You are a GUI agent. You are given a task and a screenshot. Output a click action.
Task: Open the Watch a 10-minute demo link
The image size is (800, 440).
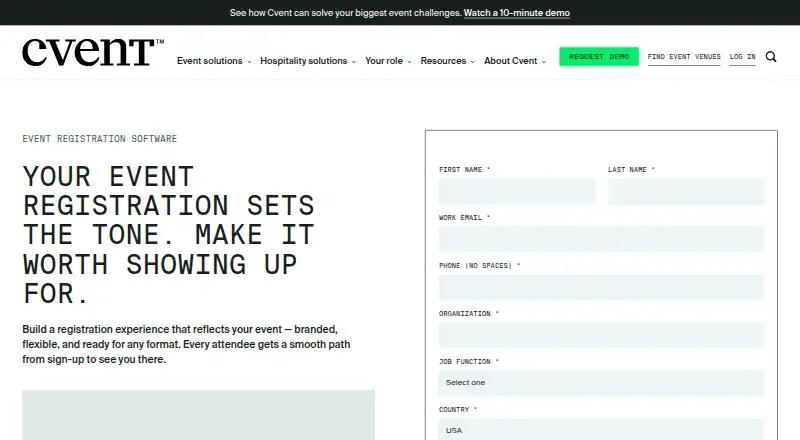[x=517, y=13]
